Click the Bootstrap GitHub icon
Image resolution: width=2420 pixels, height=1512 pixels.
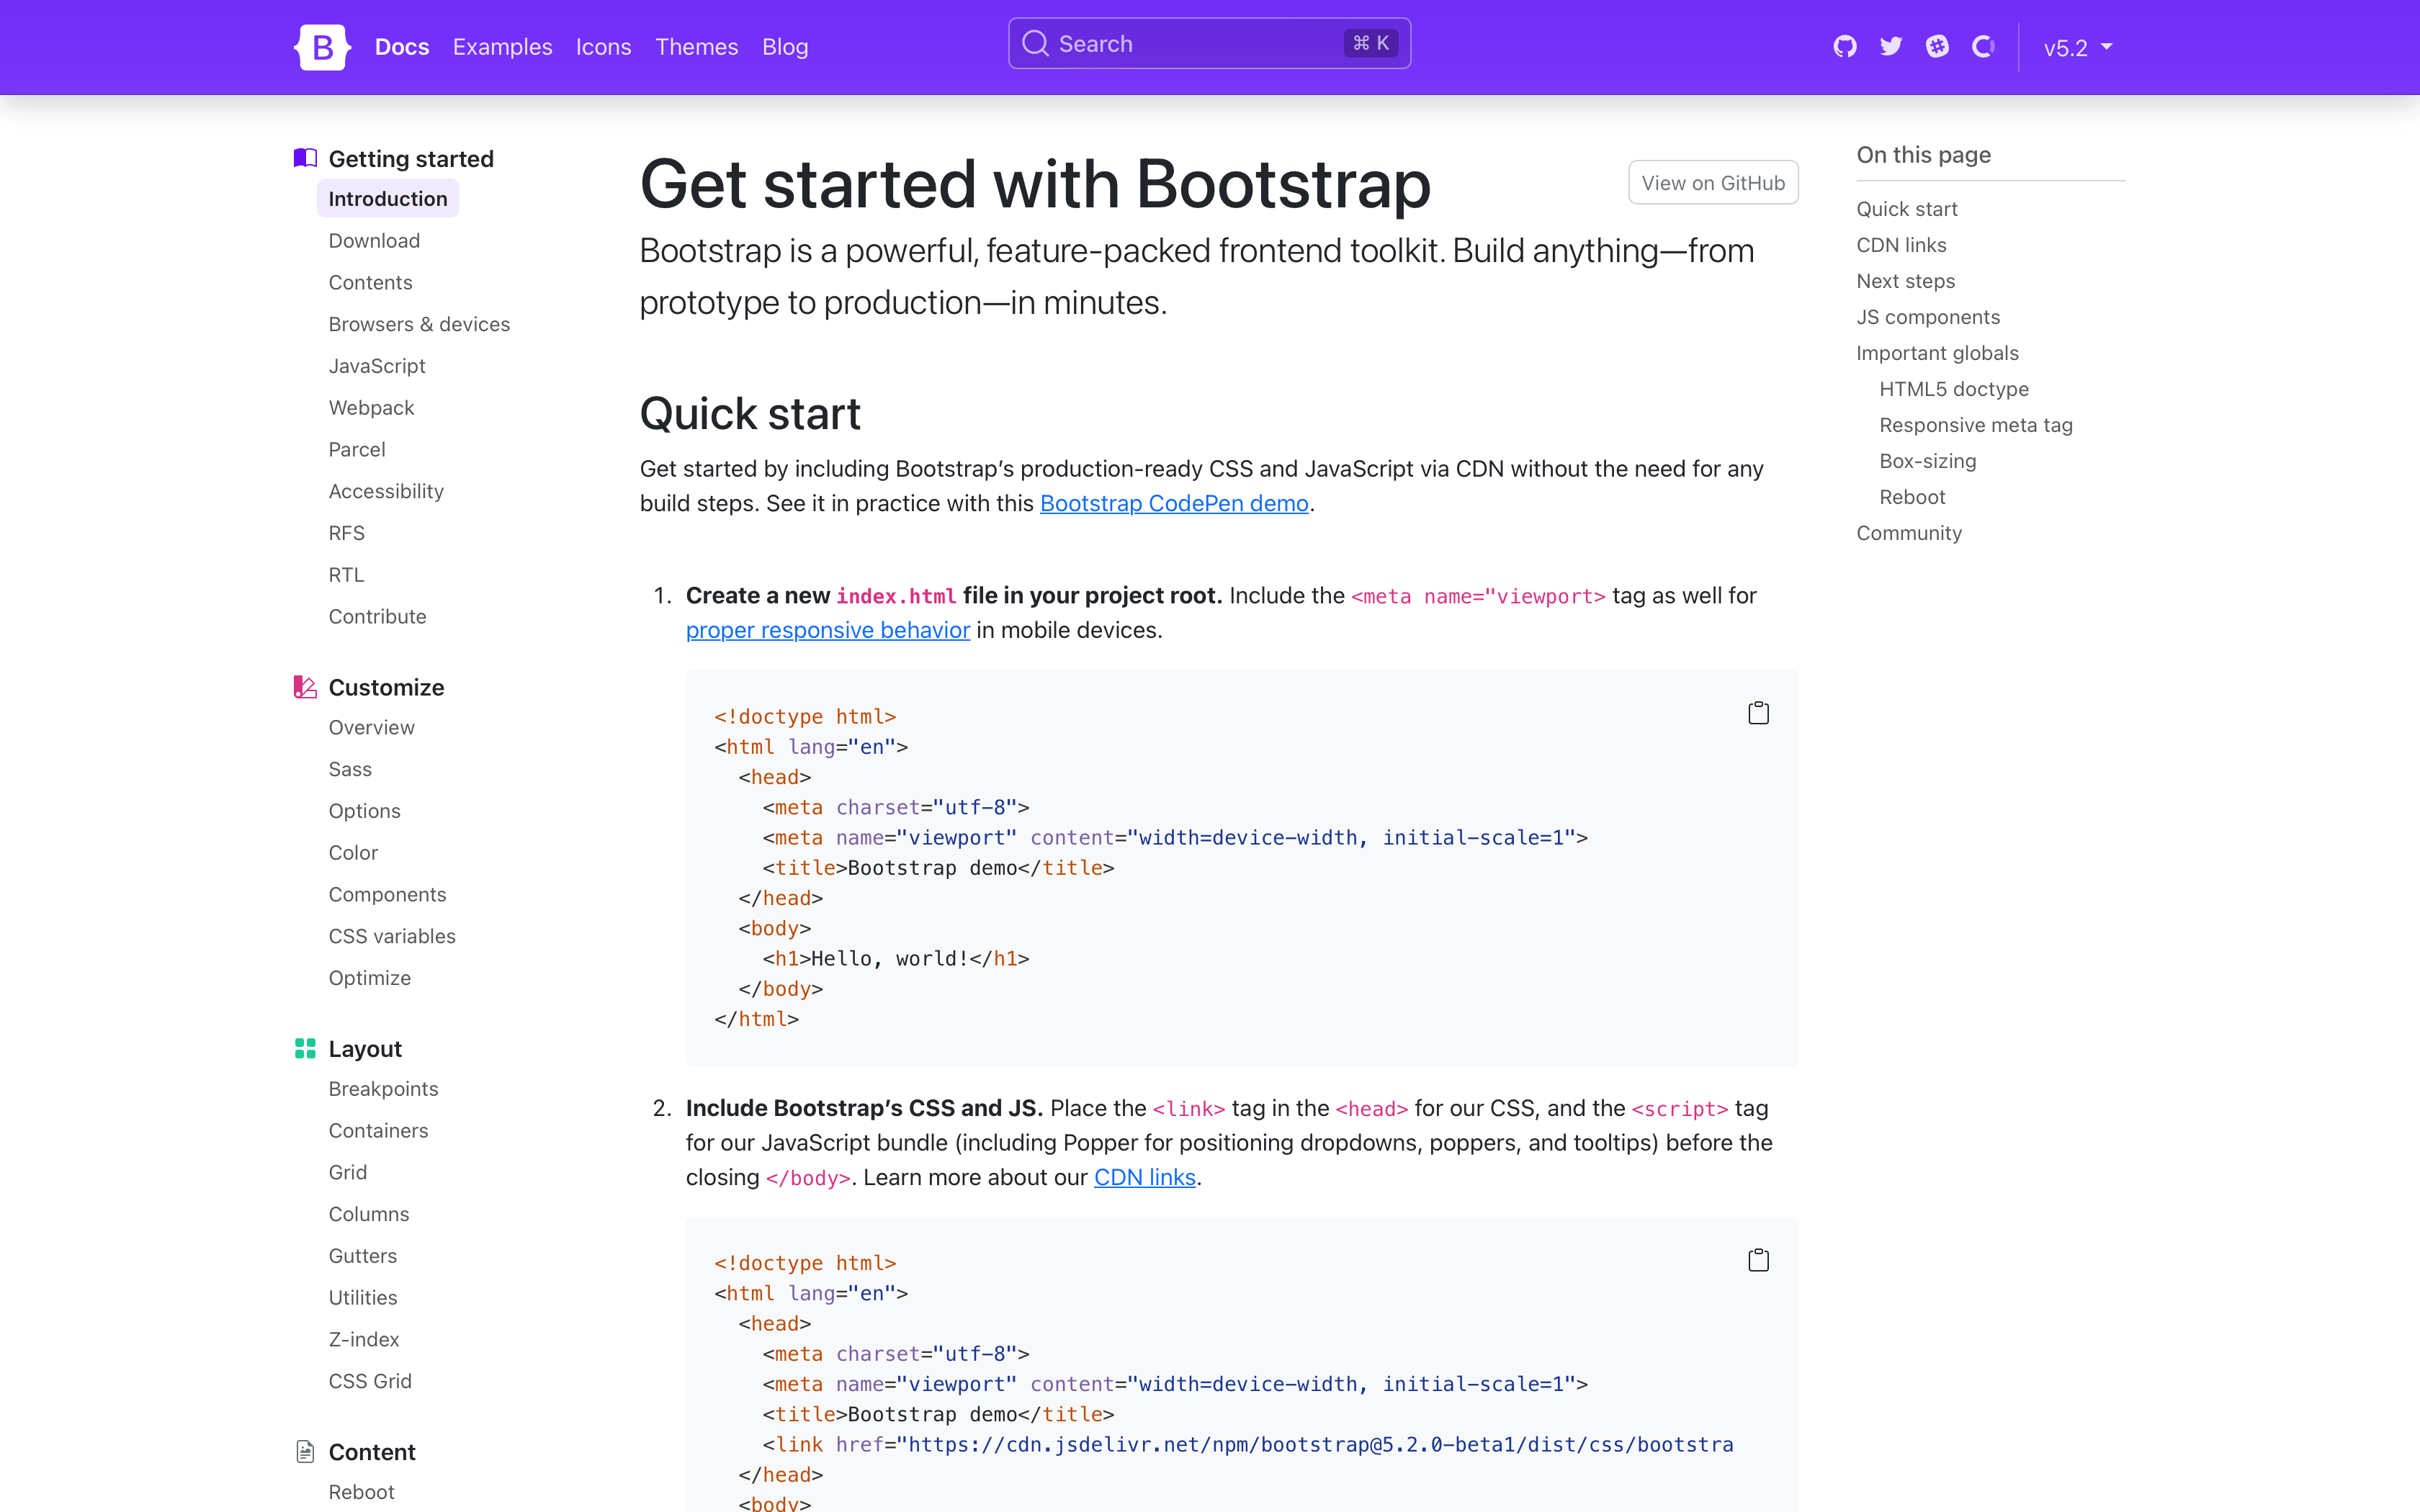coord(1843,47)
